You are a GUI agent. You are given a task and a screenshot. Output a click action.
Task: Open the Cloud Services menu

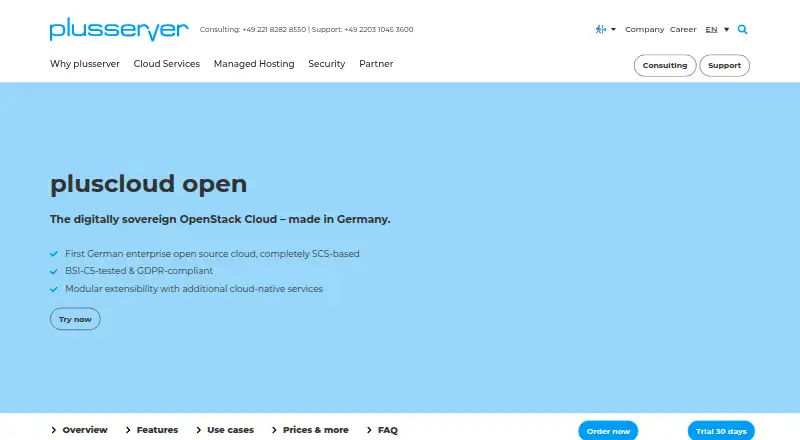click(167, 64)
